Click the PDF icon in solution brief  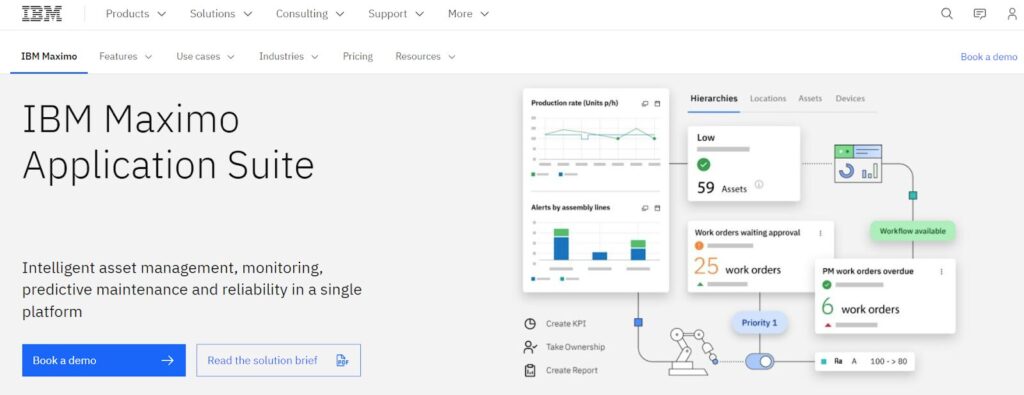coord(342,360)
